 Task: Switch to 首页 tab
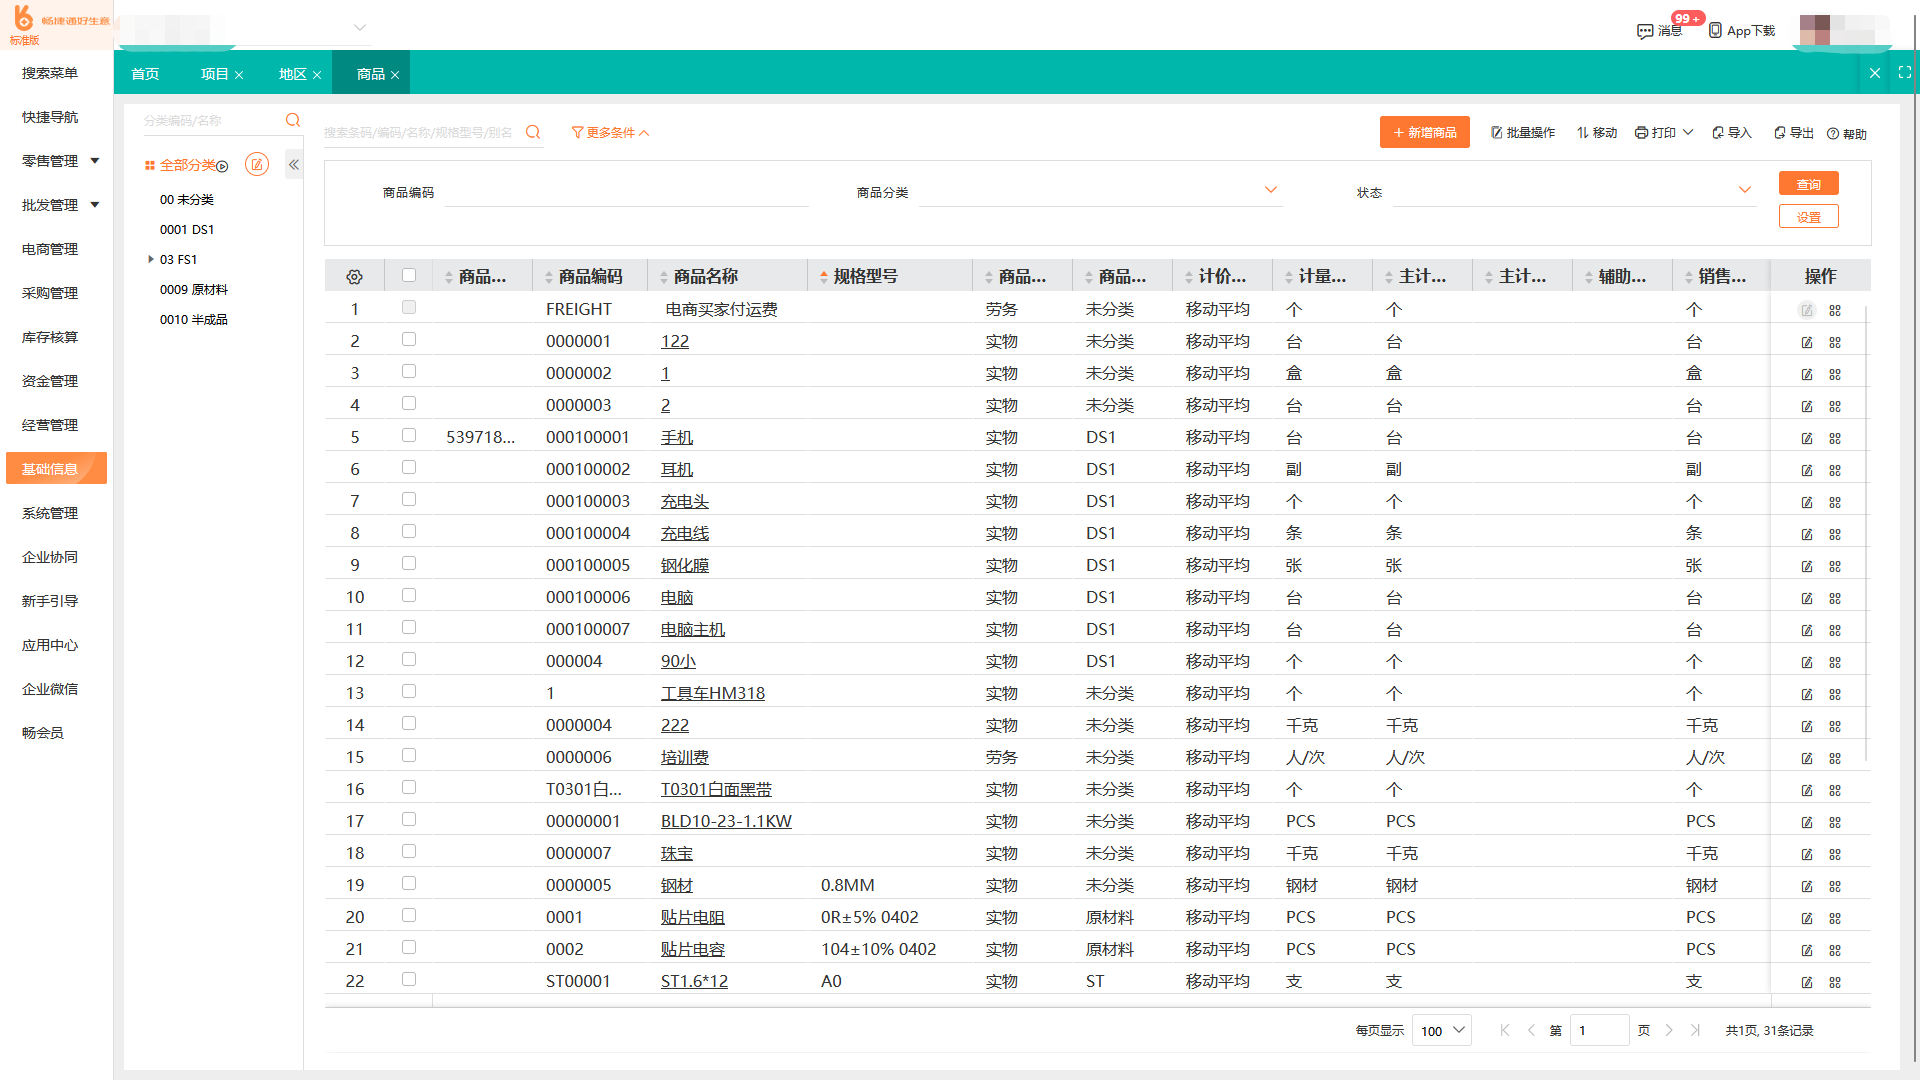(x=145, y=73)
